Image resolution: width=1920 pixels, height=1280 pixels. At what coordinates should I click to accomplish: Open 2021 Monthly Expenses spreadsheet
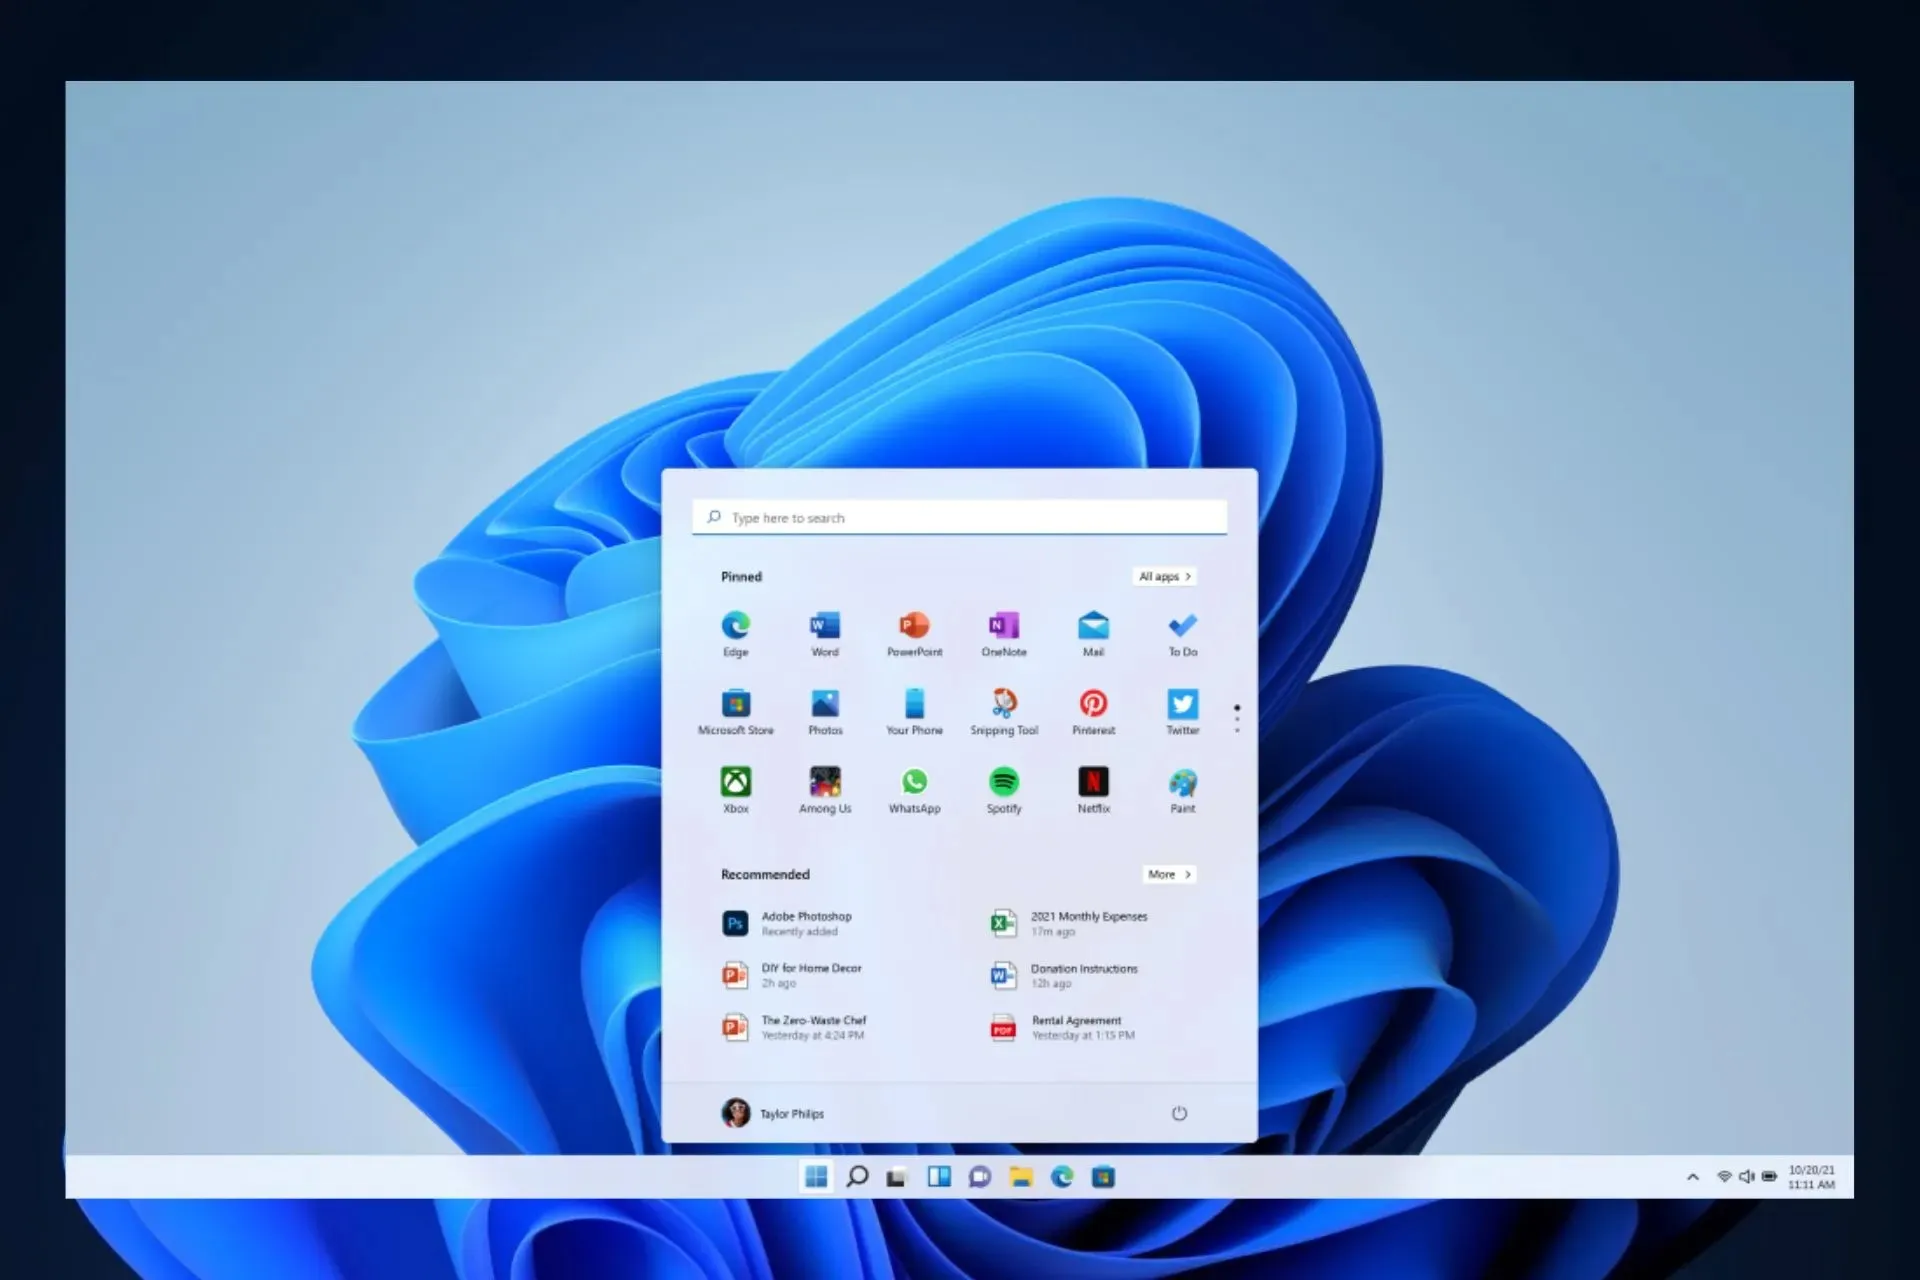click(x=1070, y=923)
